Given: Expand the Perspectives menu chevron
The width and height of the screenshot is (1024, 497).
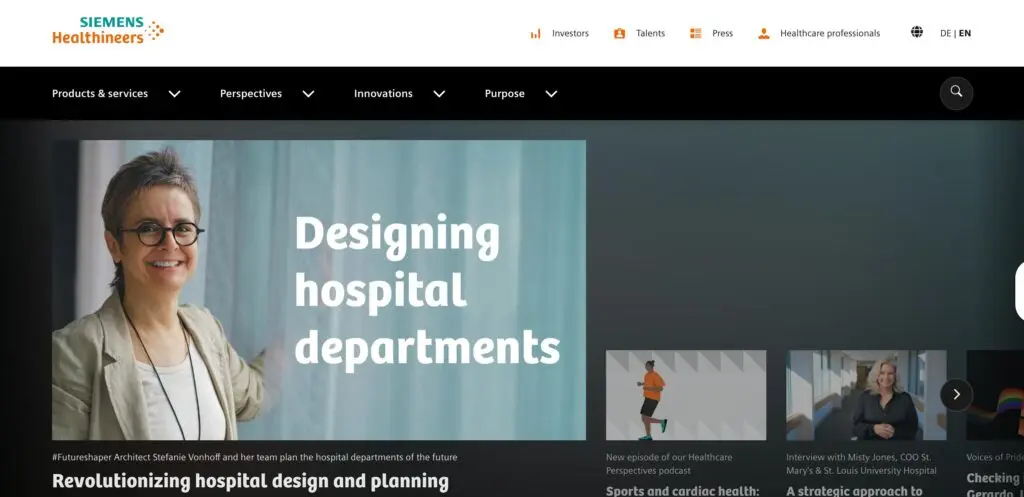Looking at the screenshot, I should pyautogui.click(x=308, y=94).
